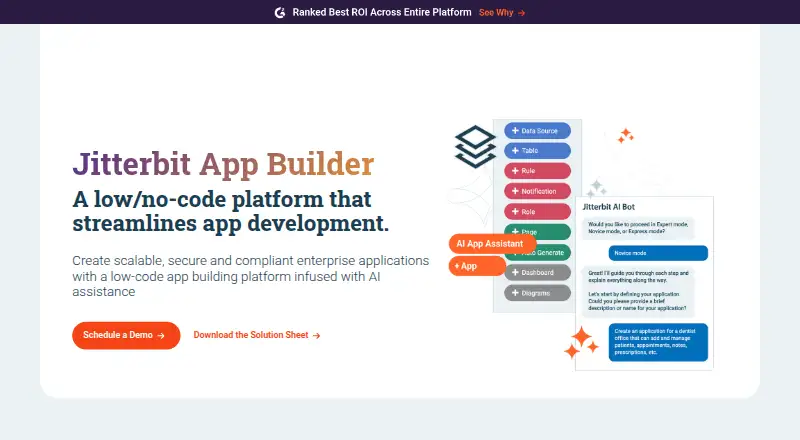Click the arrow beside See Why
The image size is (800, 440).
coord(521,13)
